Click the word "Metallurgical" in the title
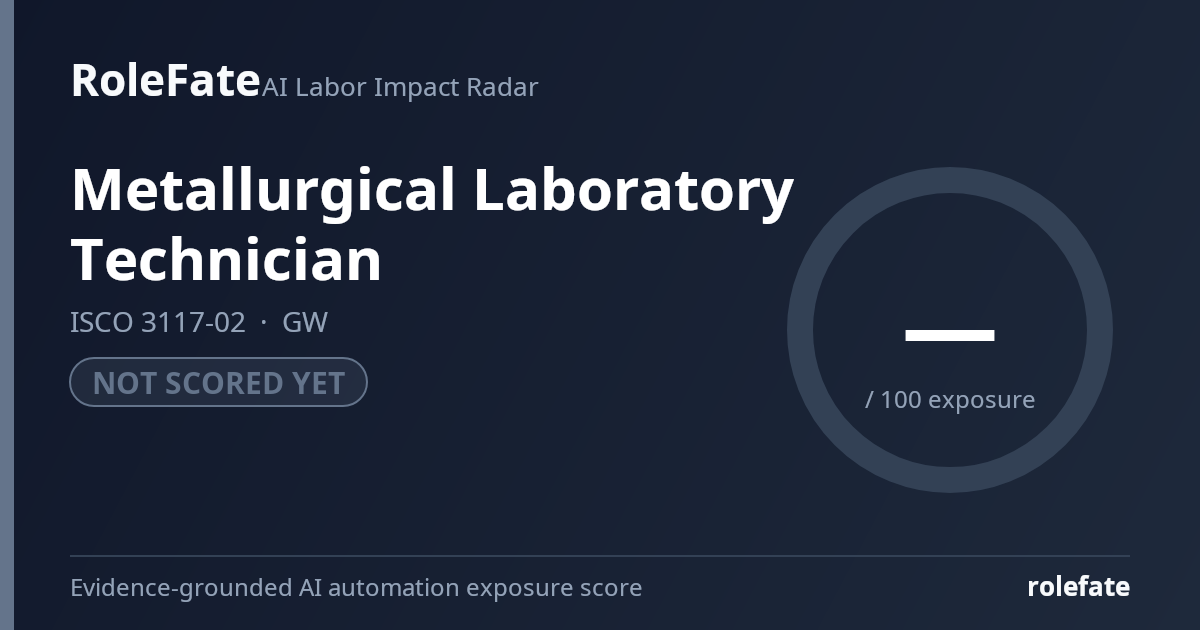The height and width of the screenshot is (630, 1200). coord(263,191)
